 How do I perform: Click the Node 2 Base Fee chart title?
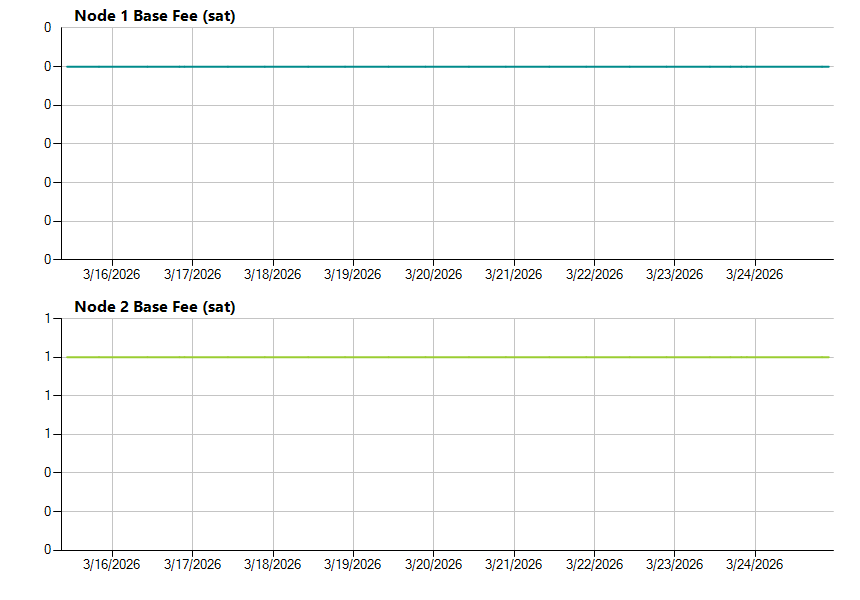[155, 307]
